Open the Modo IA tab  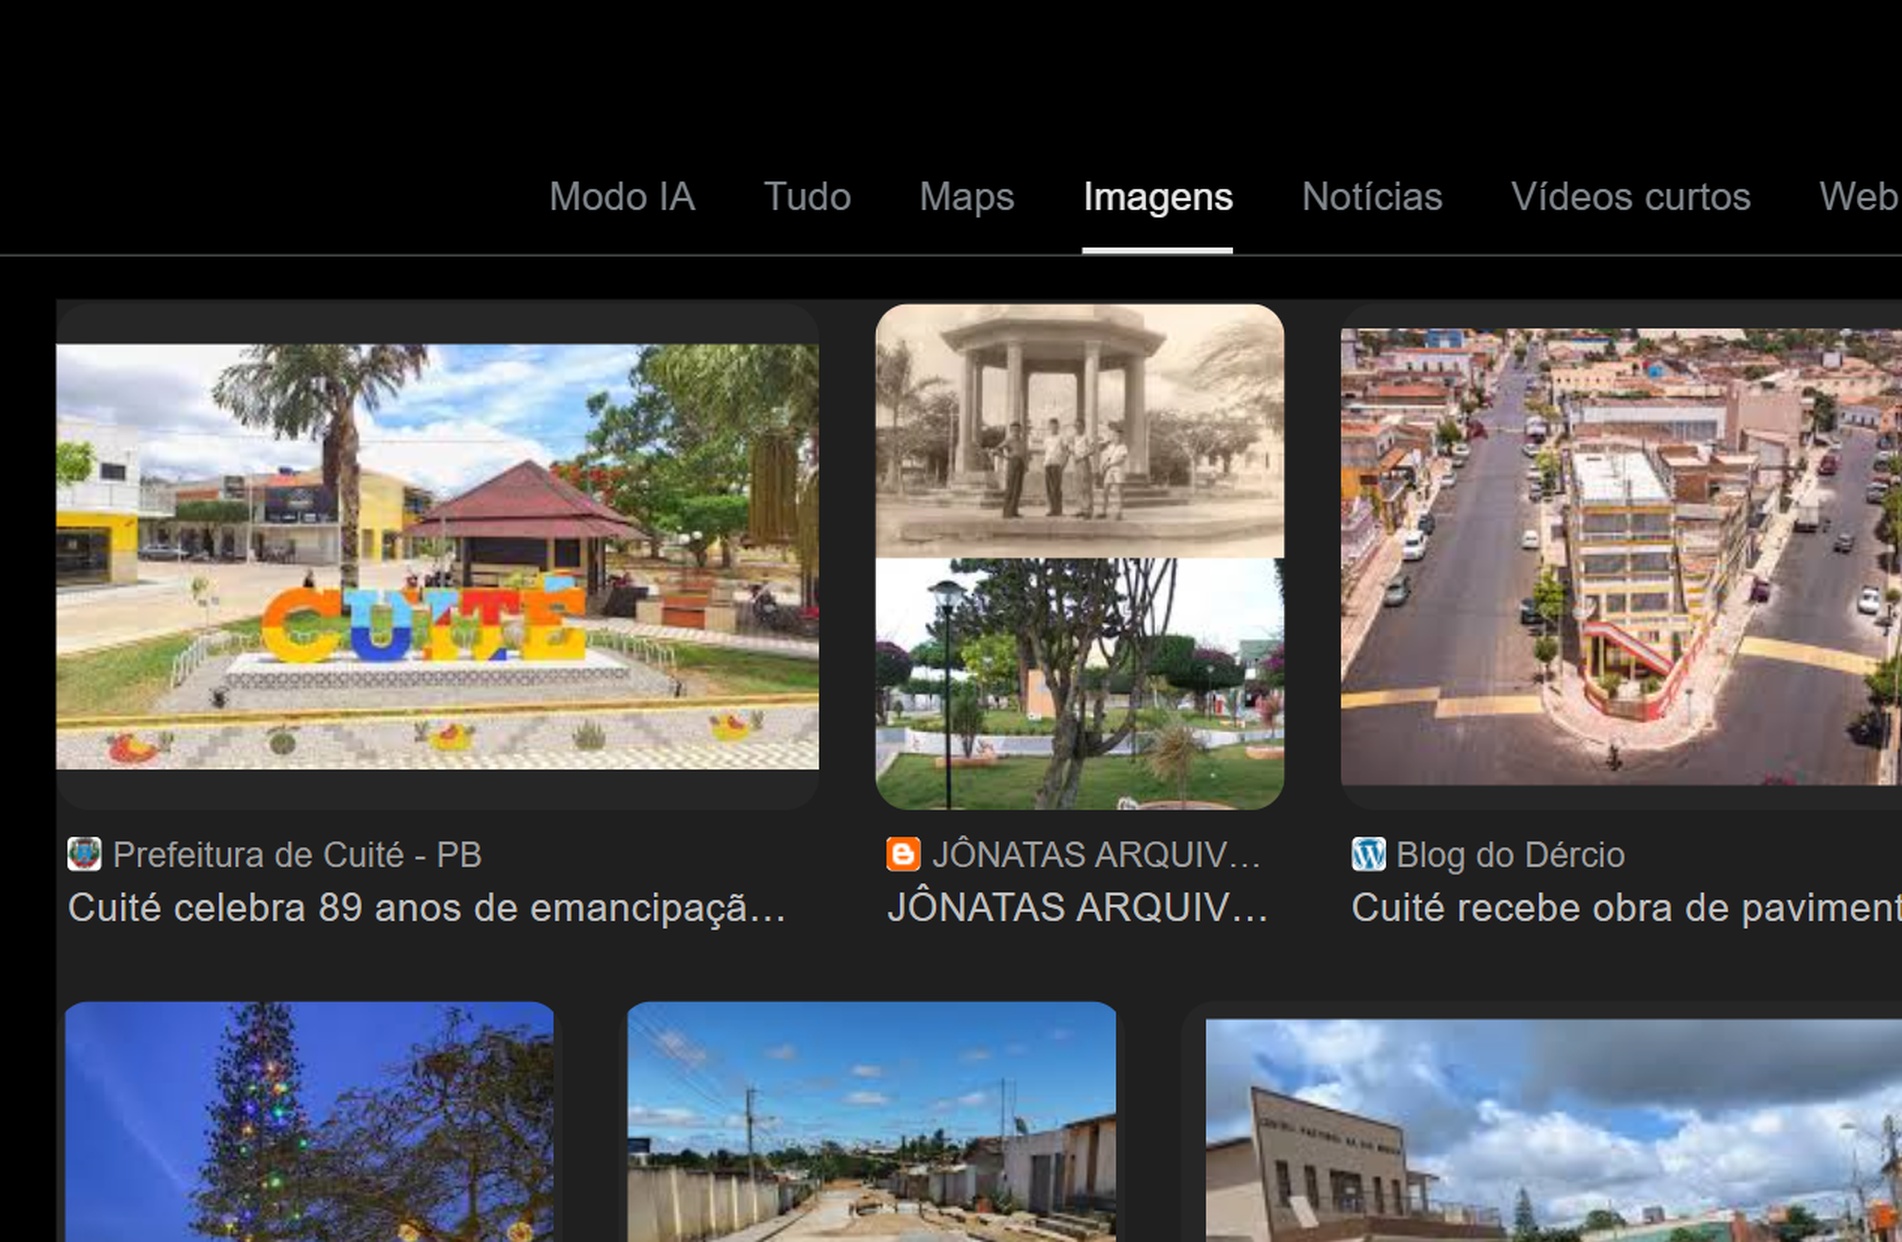(x=621, y=197)
